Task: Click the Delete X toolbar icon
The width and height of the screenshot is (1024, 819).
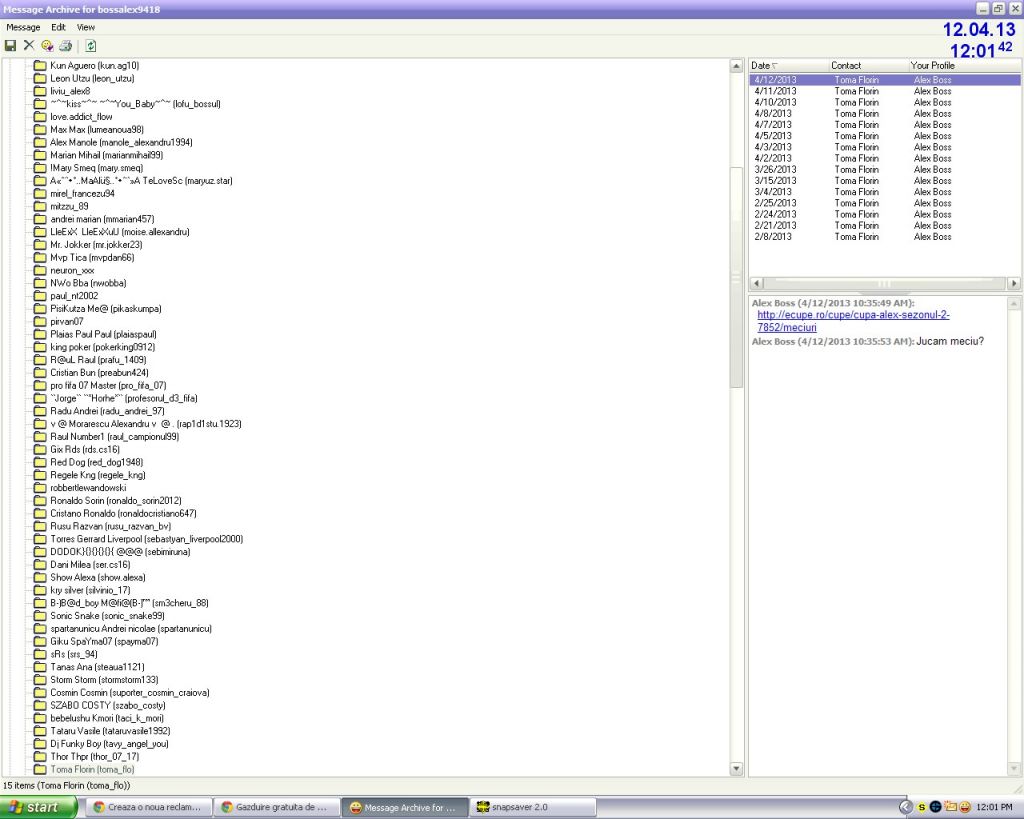Action: [x=28, y=46]
